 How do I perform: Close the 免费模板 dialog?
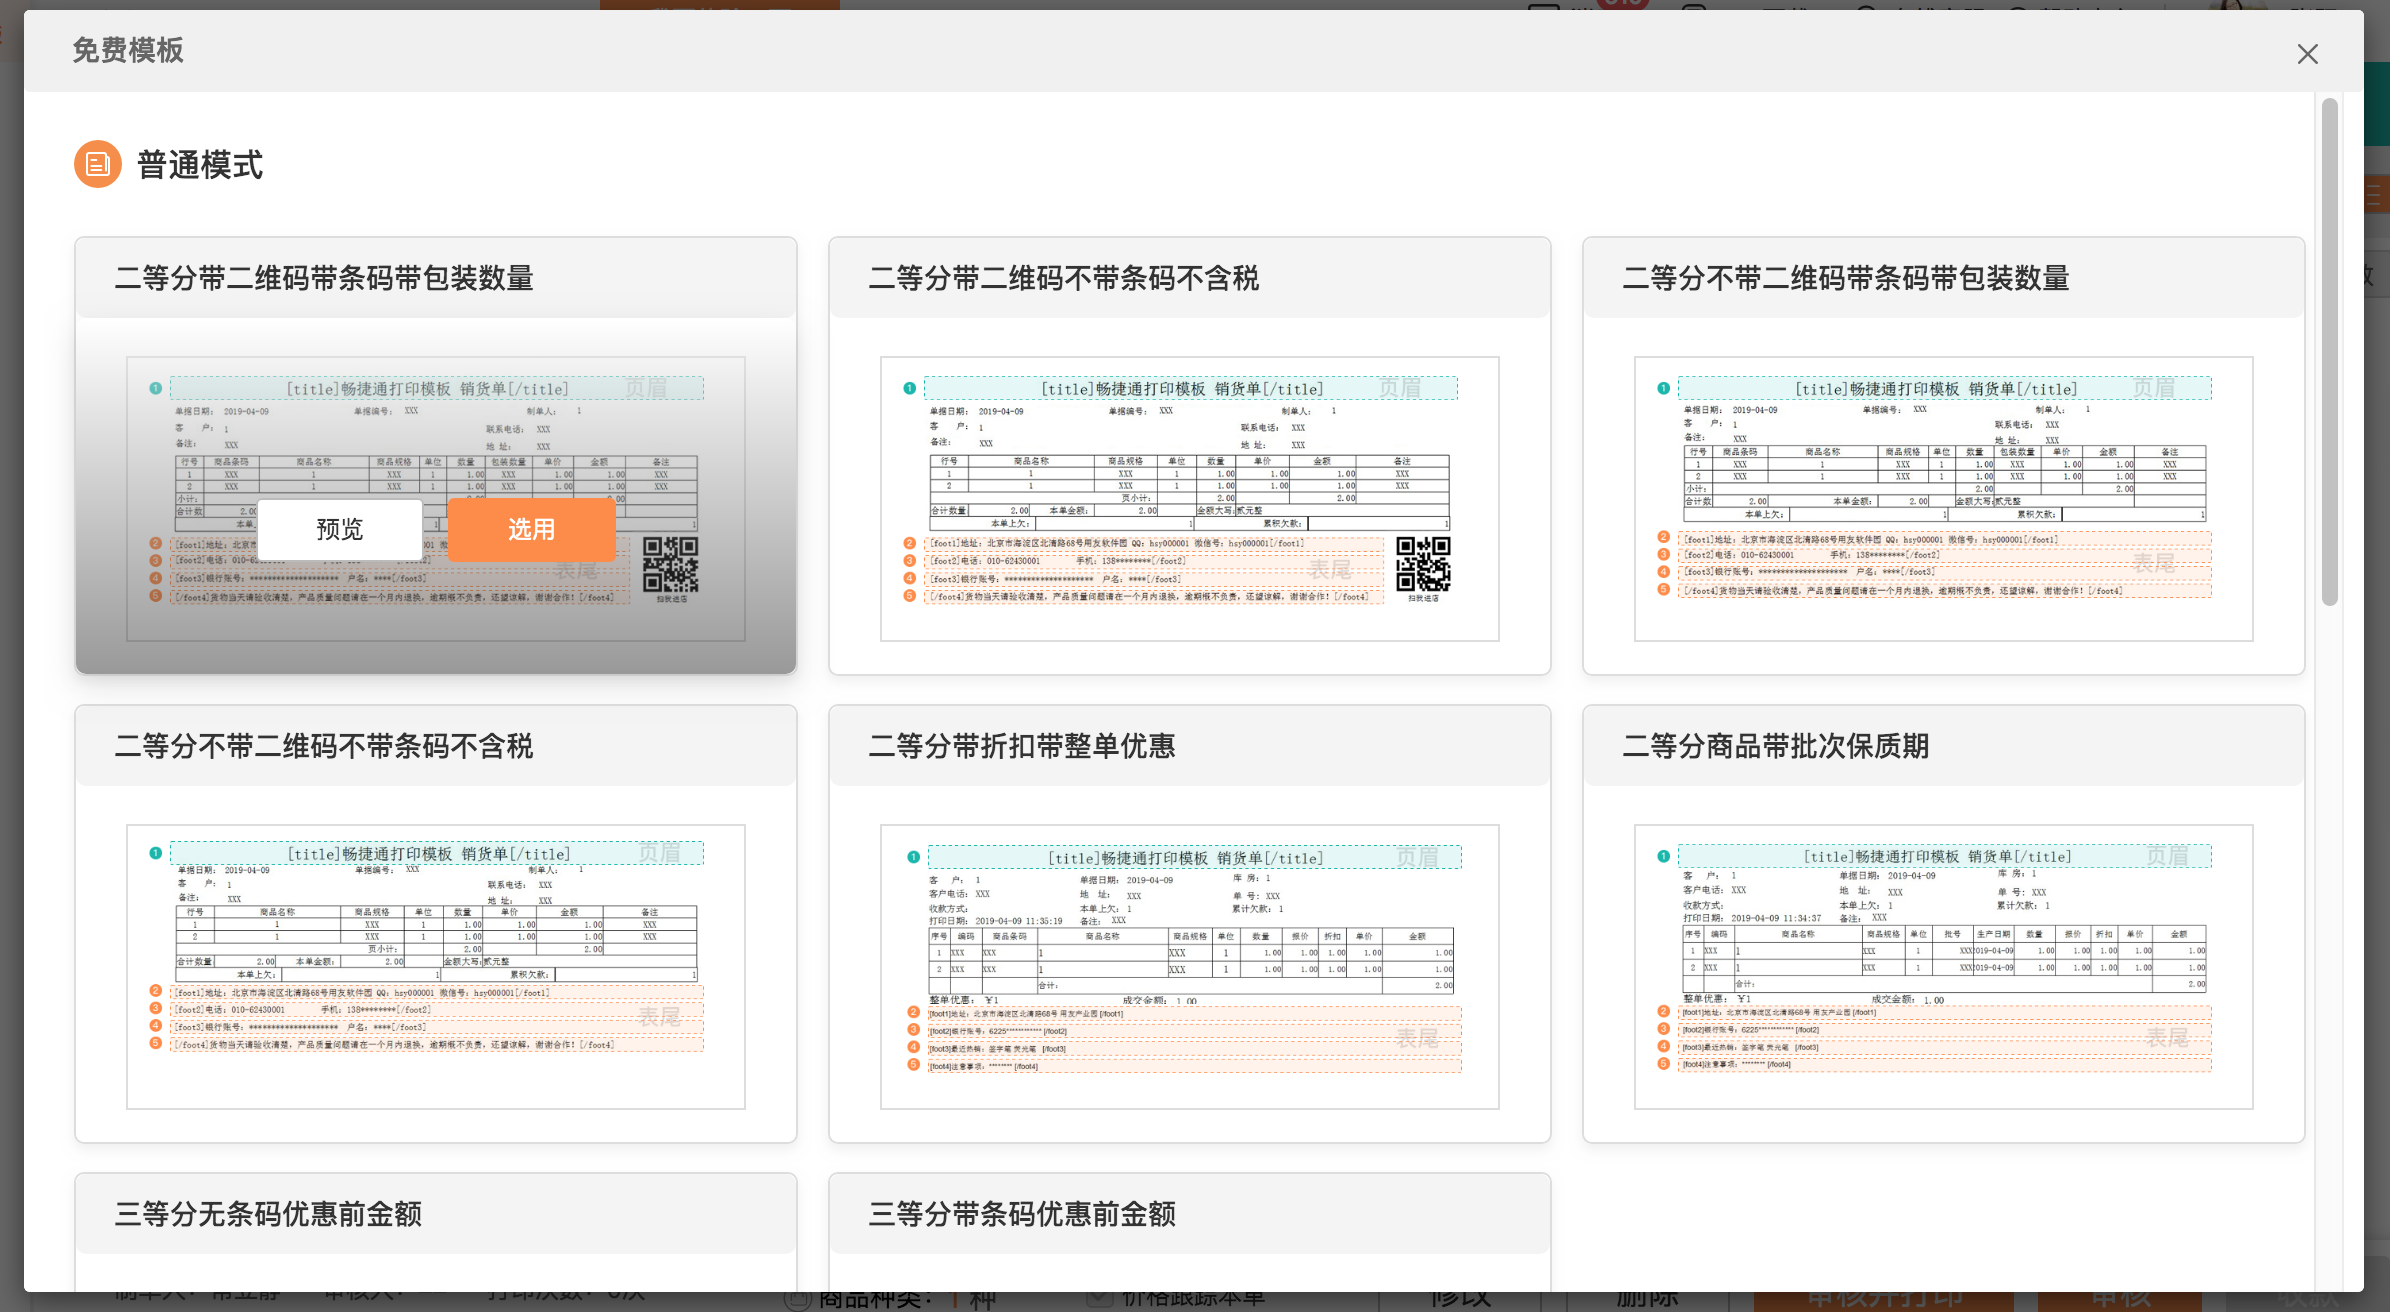point(2308,53)
